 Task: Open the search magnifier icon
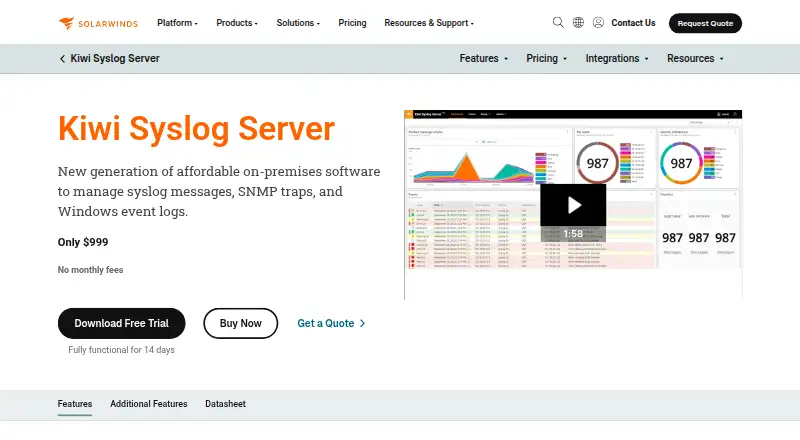point(558,22)
